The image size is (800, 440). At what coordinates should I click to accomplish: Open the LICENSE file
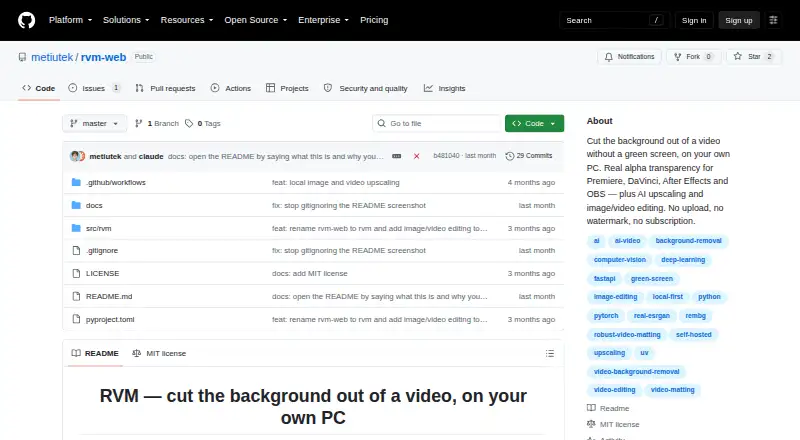pos(103,274)
